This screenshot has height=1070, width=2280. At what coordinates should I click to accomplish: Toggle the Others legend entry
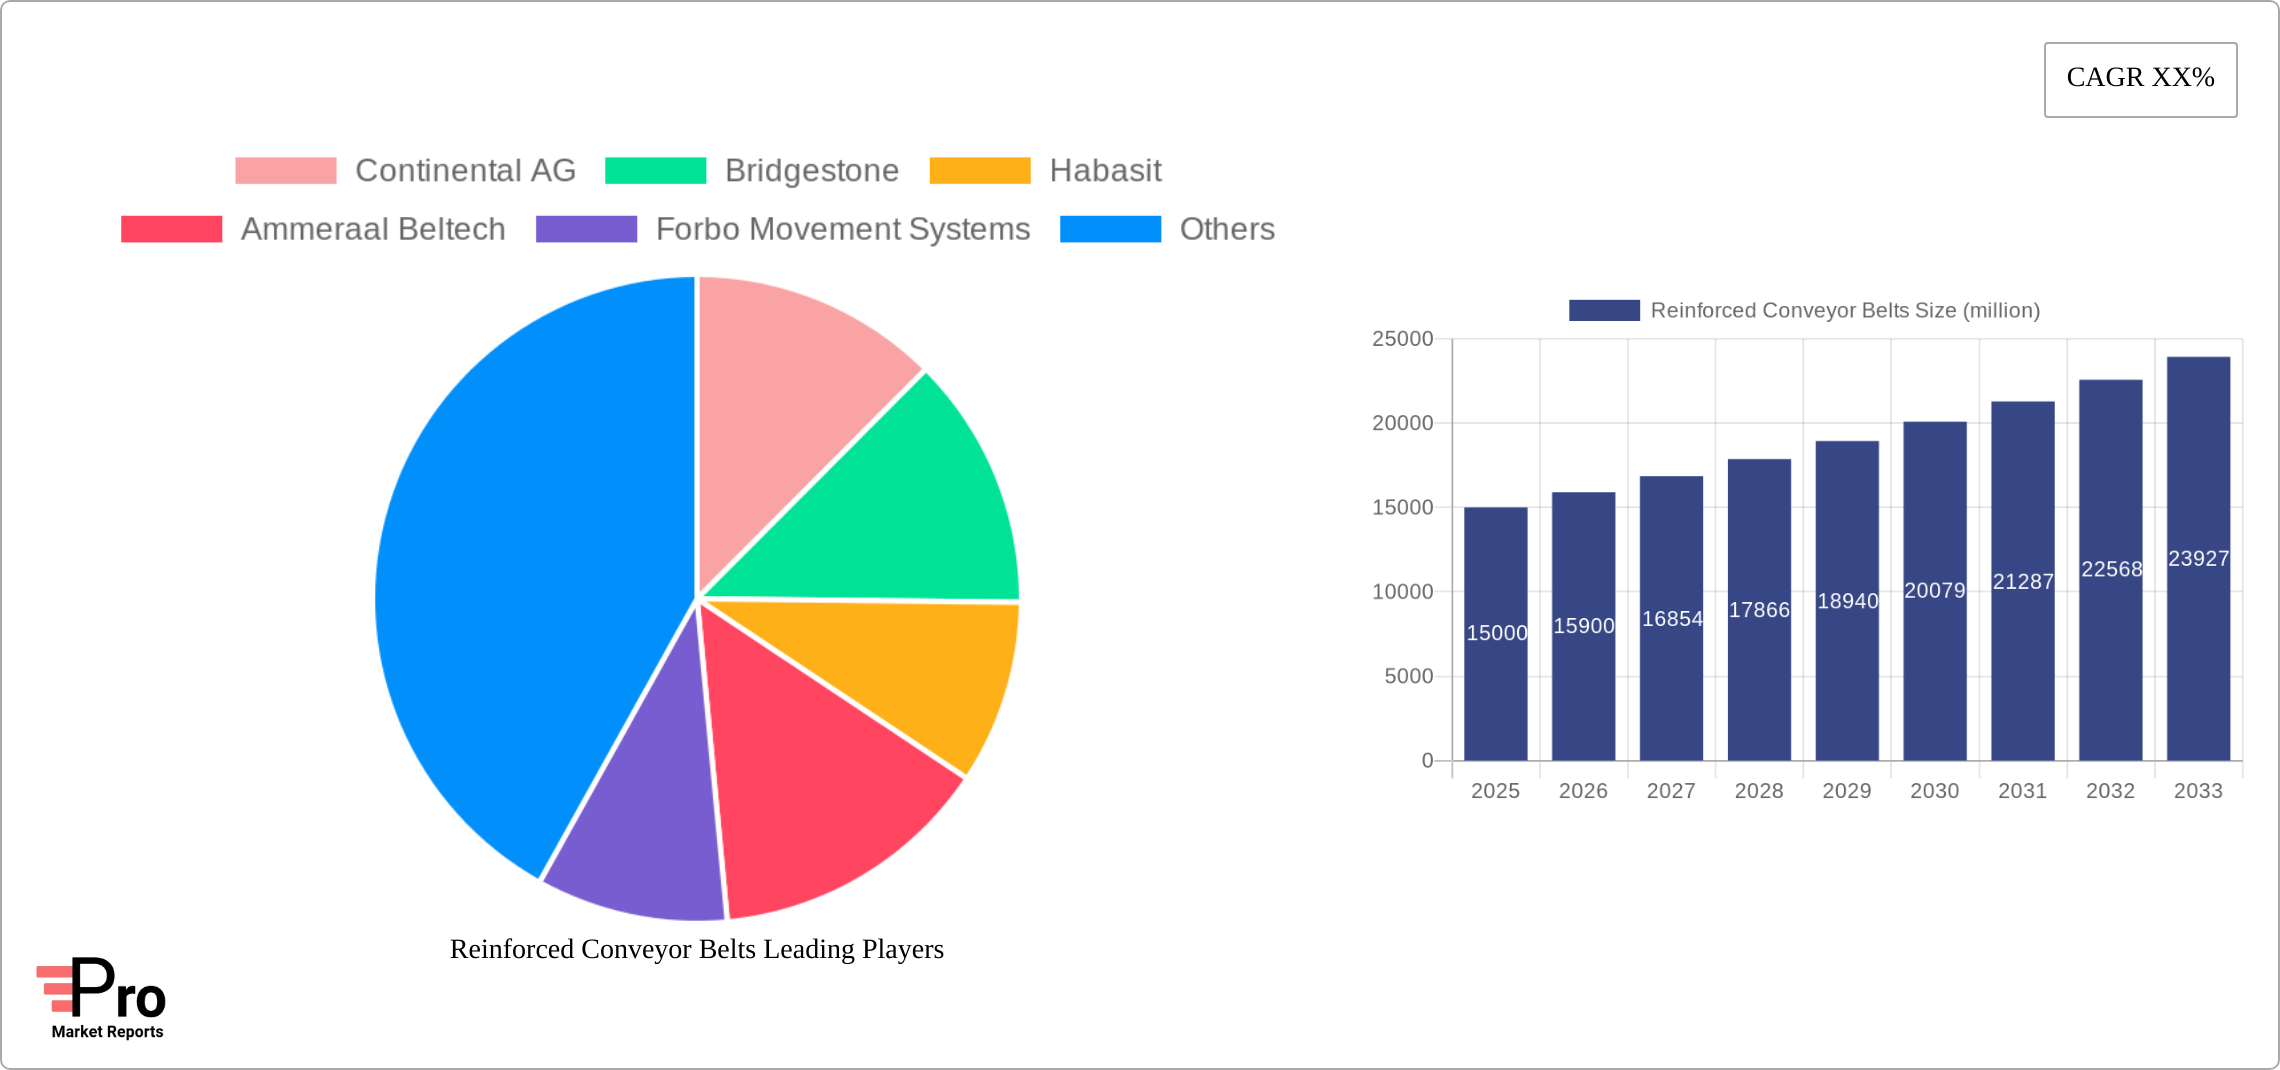tap(1228, 228)
